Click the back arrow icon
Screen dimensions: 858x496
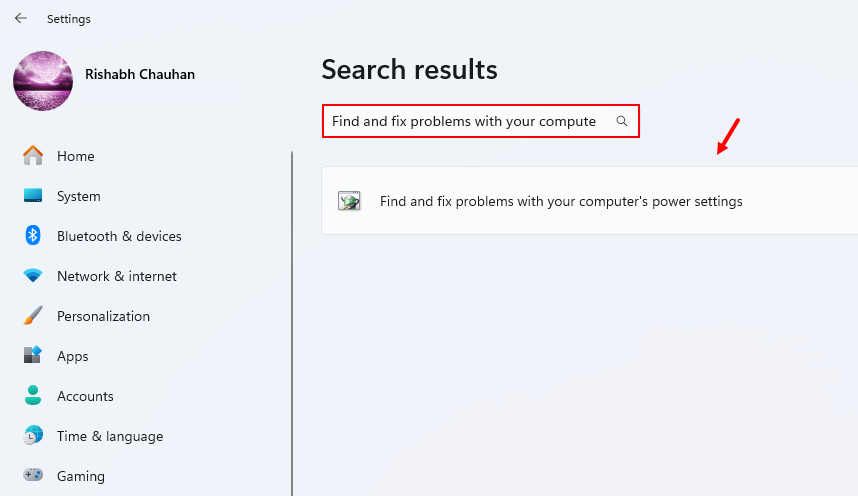[x=21, y=19]
